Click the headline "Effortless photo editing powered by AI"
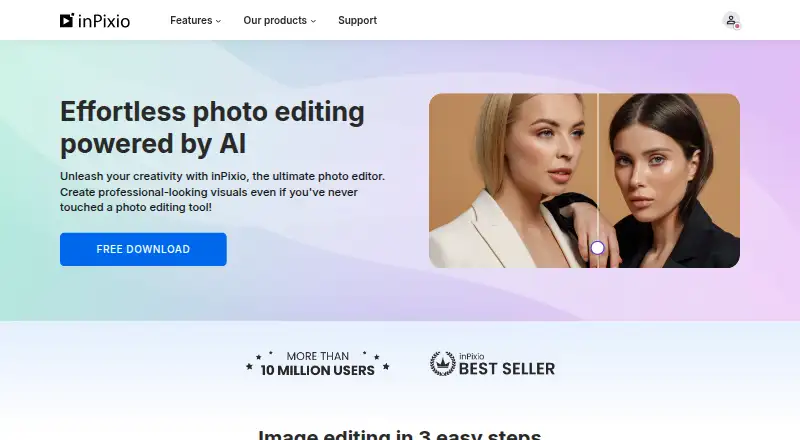 212,128
